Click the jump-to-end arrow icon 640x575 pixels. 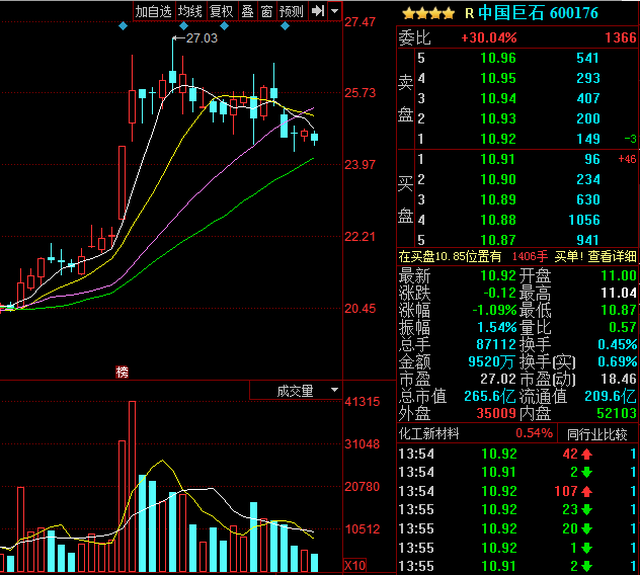[317, 11]
